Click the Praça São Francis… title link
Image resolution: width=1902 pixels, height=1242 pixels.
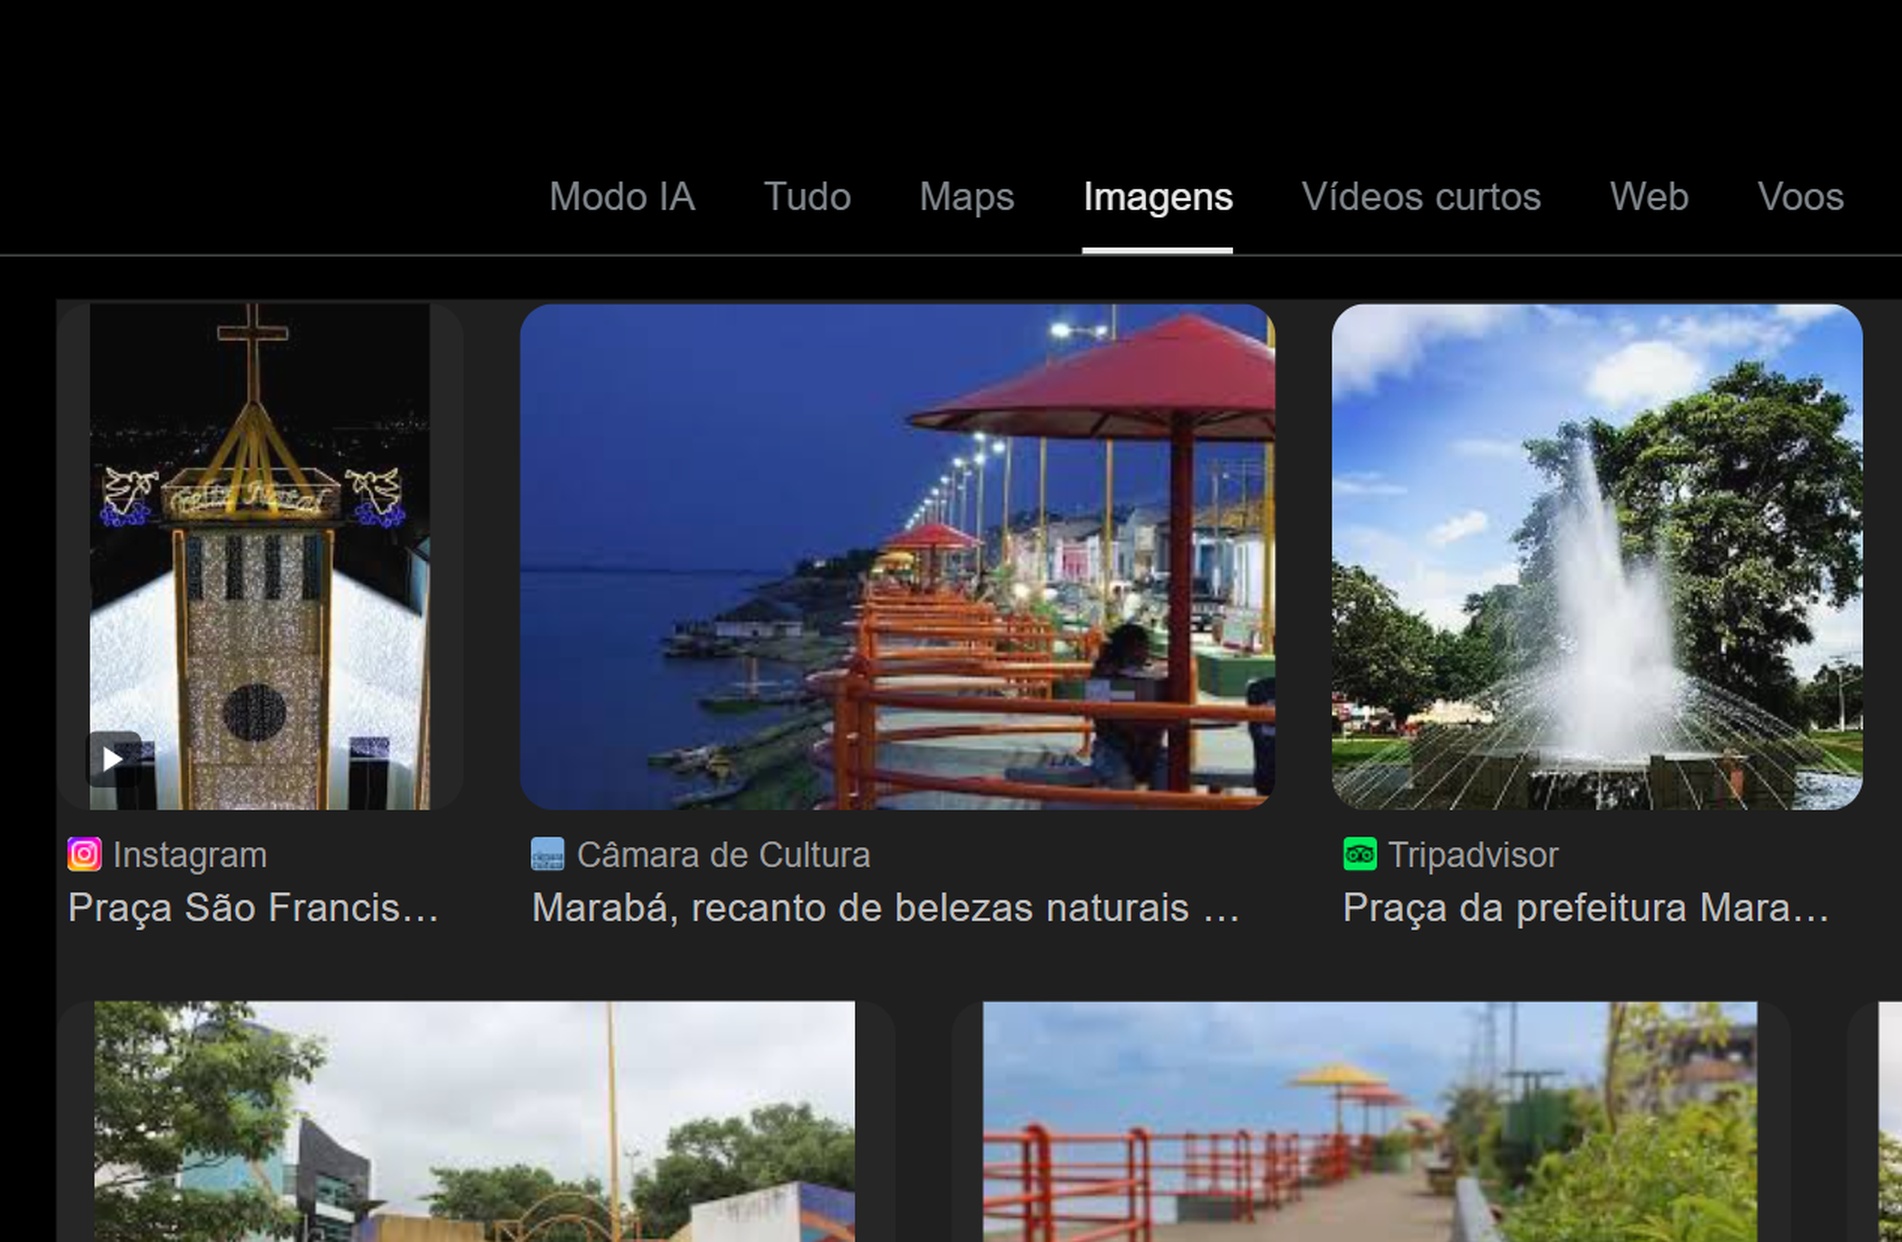point(253,908)
